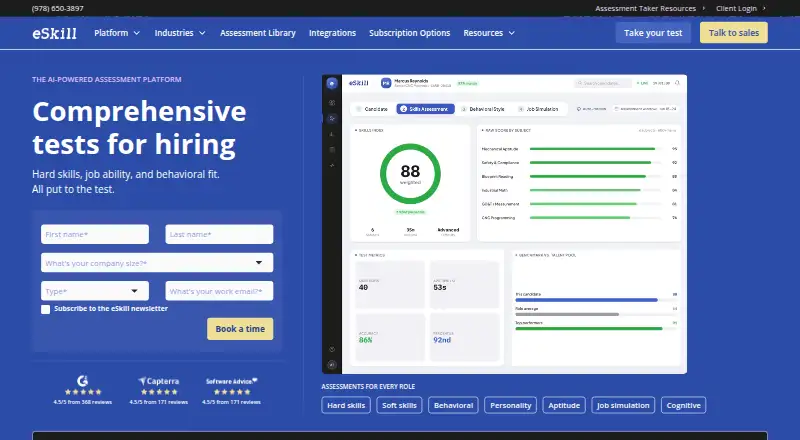Select the Skills Assessment tab in the dashboard

pyautogui.click(x=425, y=109)
